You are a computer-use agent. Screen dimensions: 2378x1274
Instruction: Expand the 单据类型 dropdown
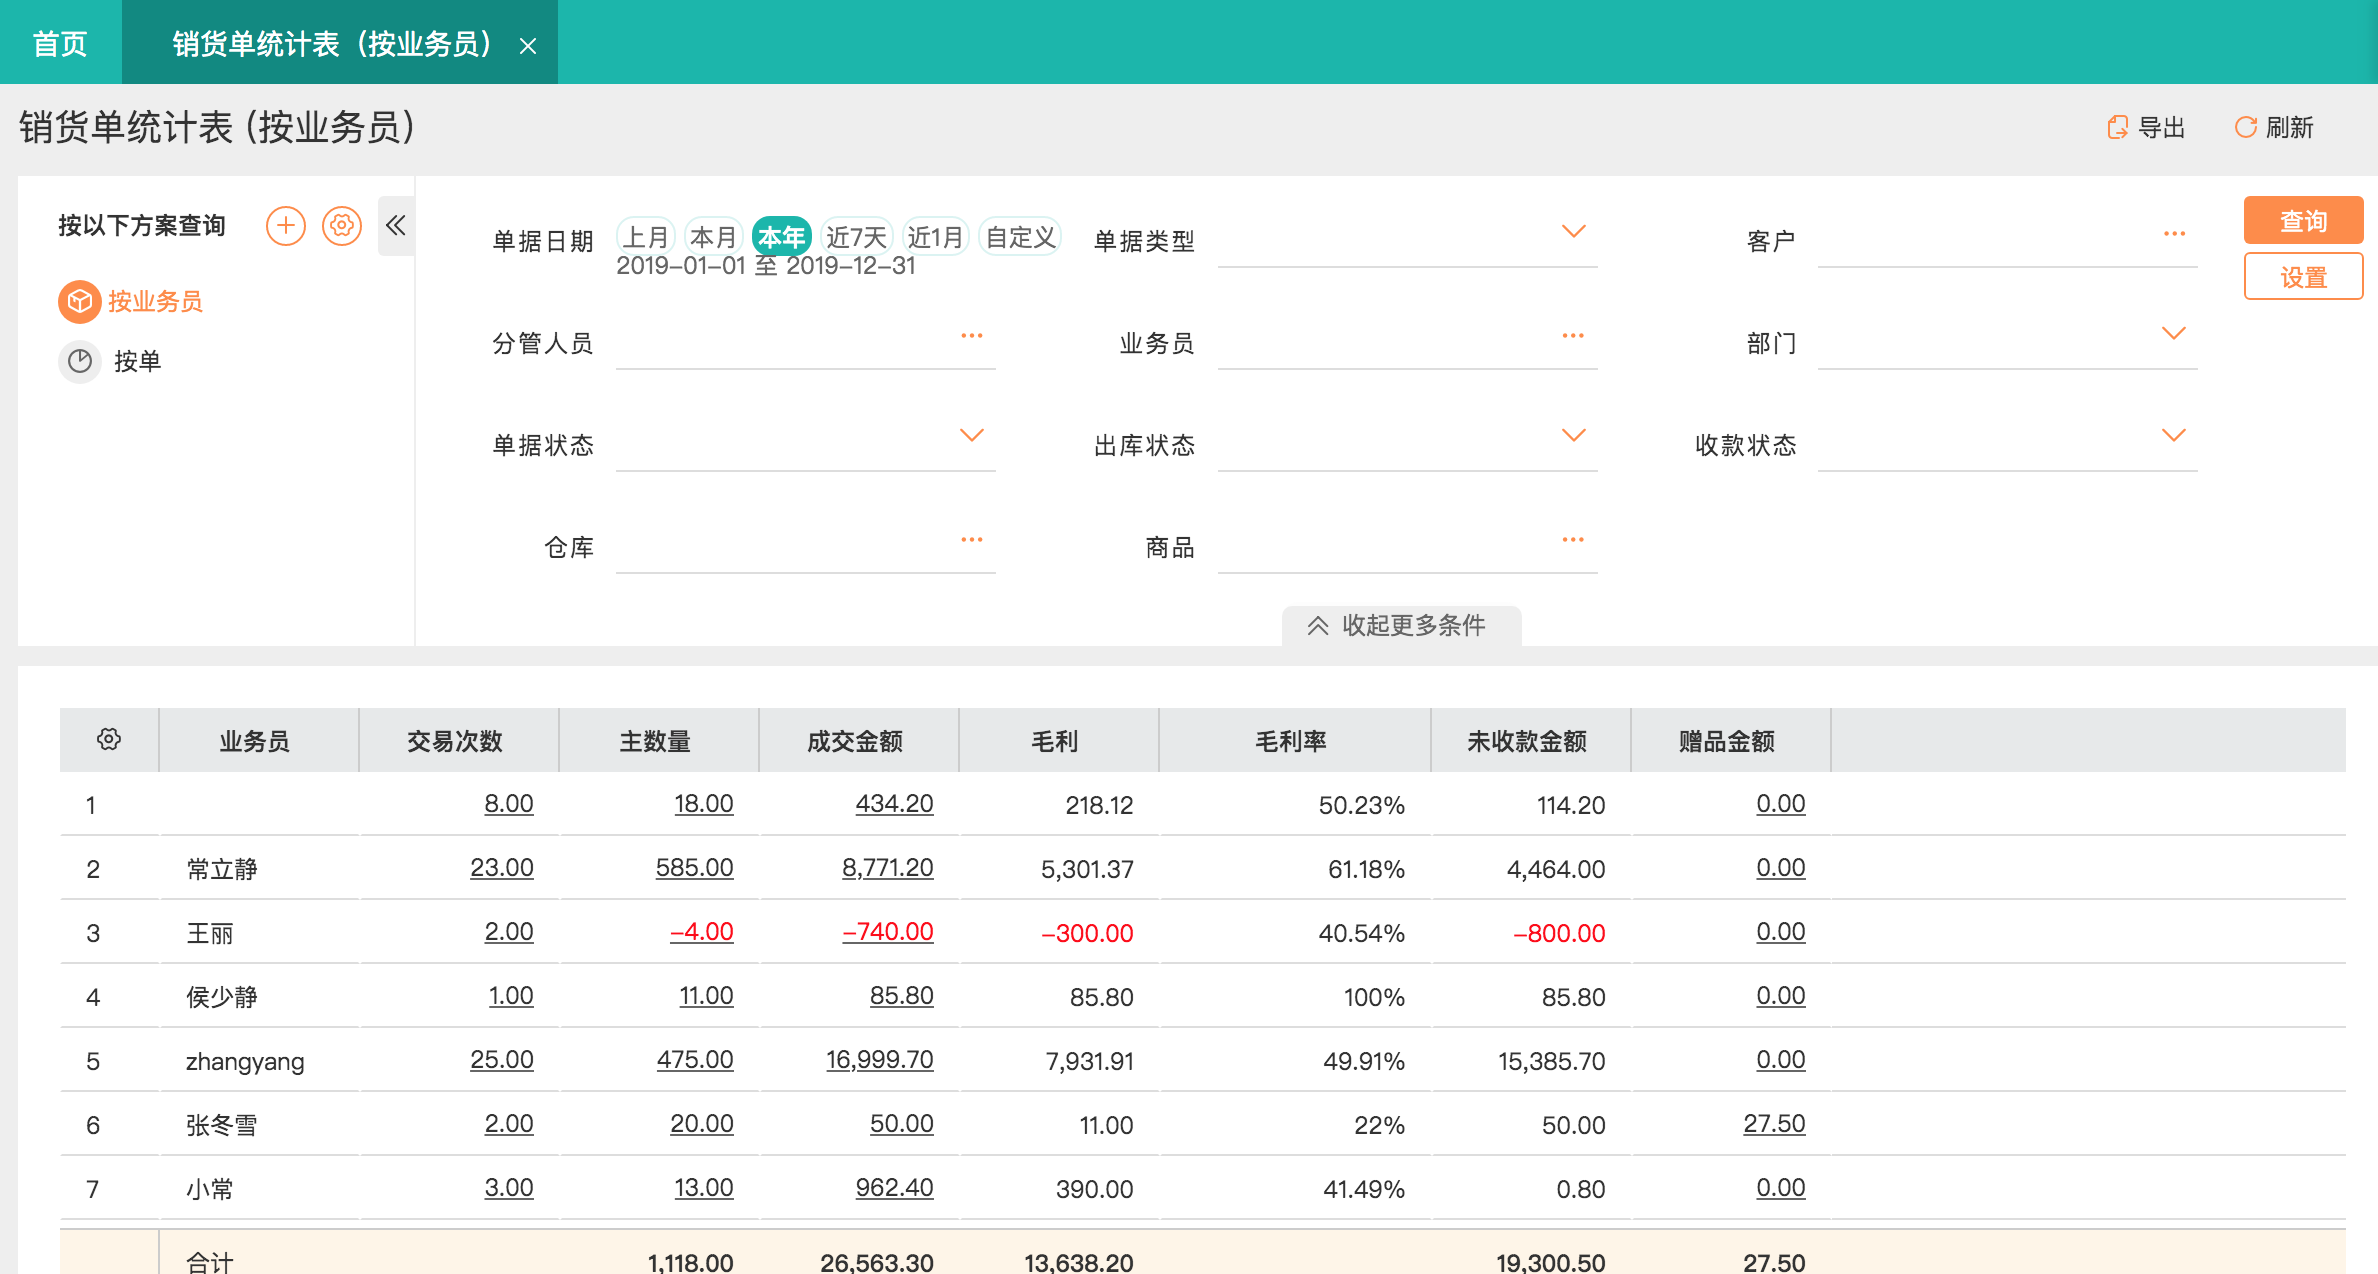coord(1573,233)
